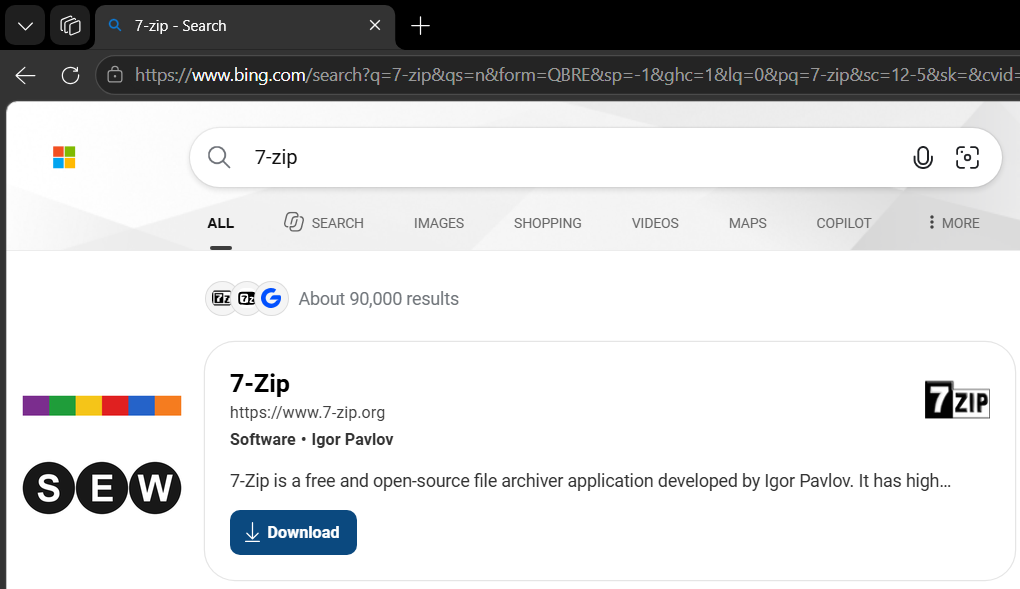Open Microsoft logo home link

(64, 158)
